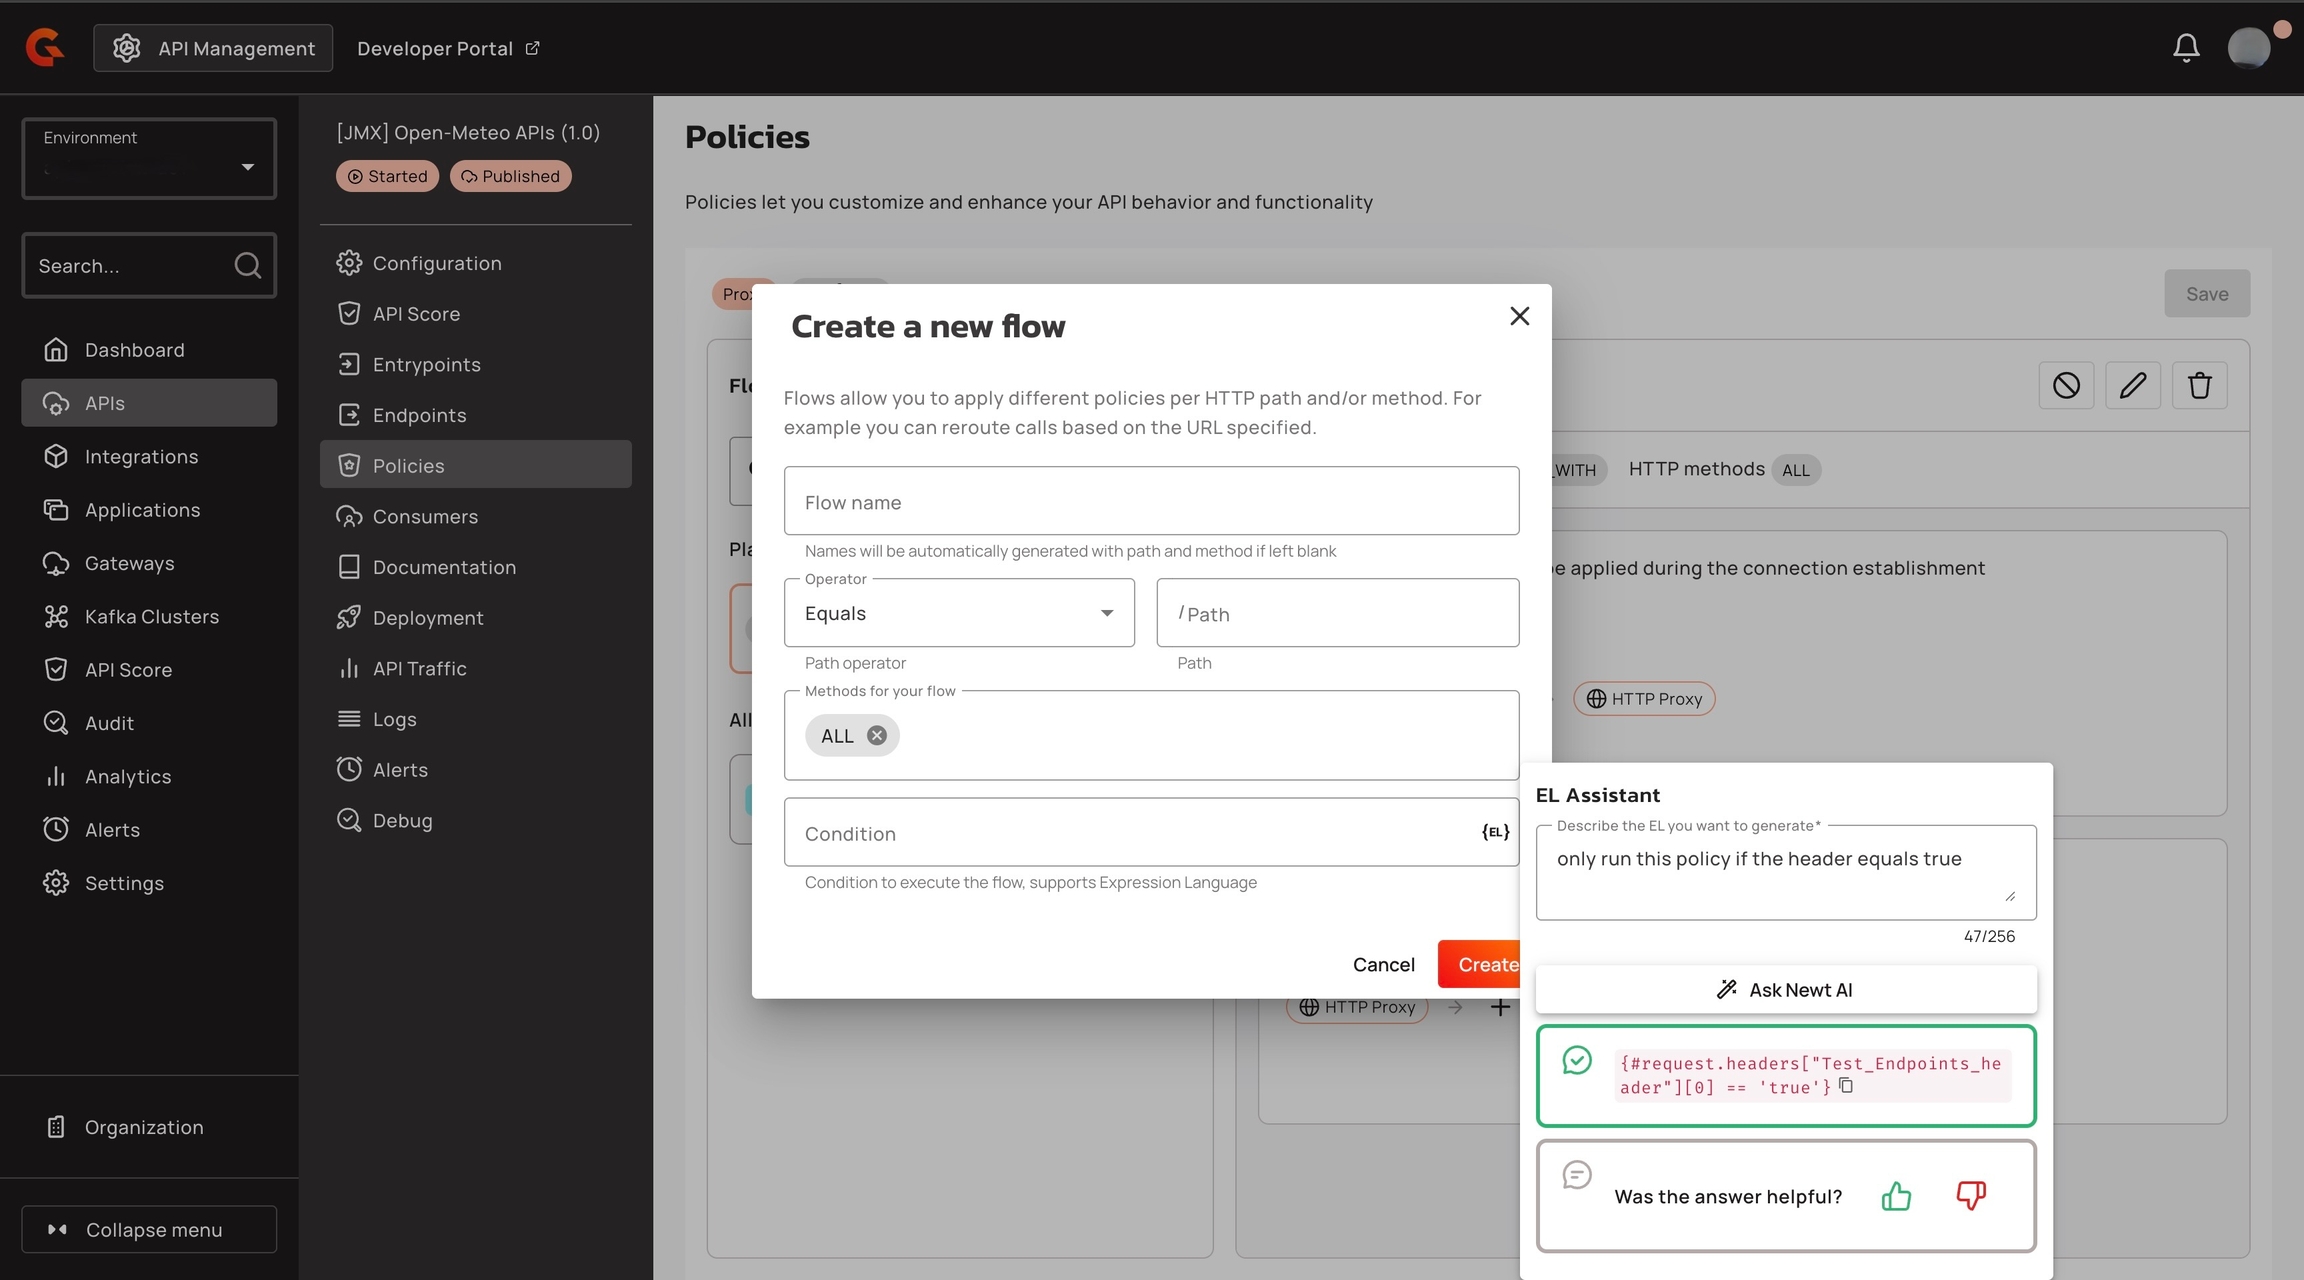Remove the ALL method chip
The image size is (2304, 1280).
coord(877,736)
